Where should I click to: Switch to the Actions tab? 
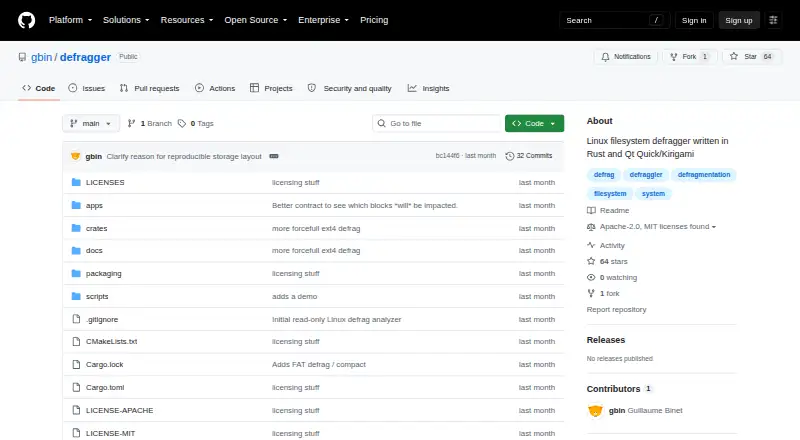point(215,88)
